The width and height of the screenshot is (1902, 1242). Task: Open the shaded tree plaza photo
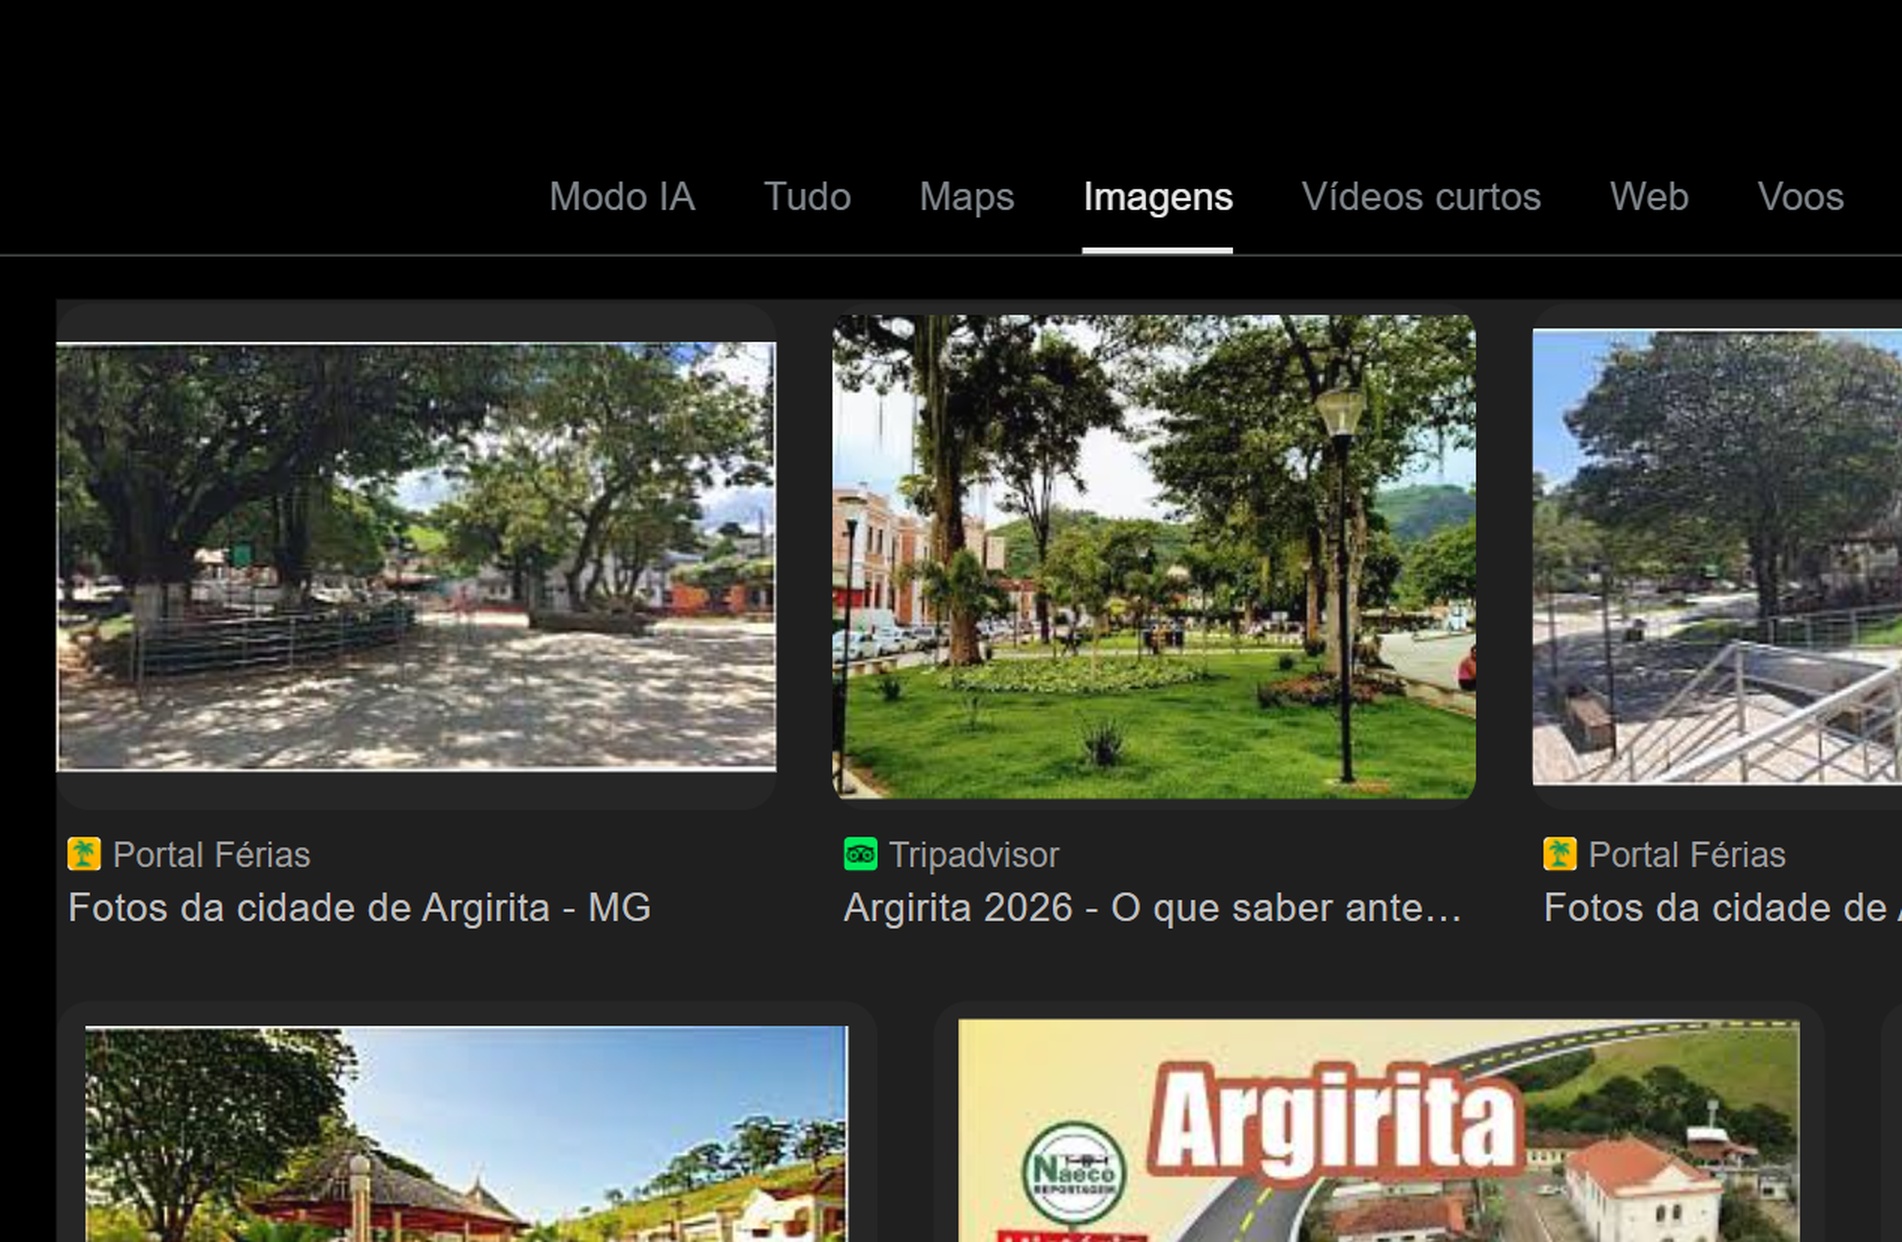click(x=416, y=556)
